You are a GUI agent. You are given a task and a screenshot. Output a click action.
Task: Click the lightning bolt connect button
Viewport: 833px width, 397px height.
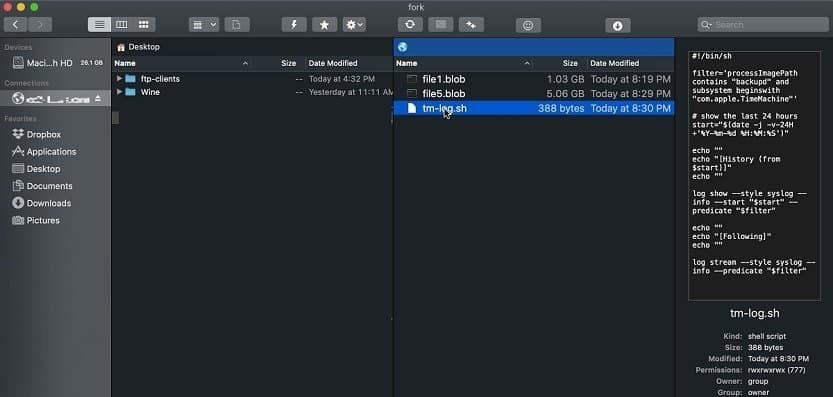[294, 24]
